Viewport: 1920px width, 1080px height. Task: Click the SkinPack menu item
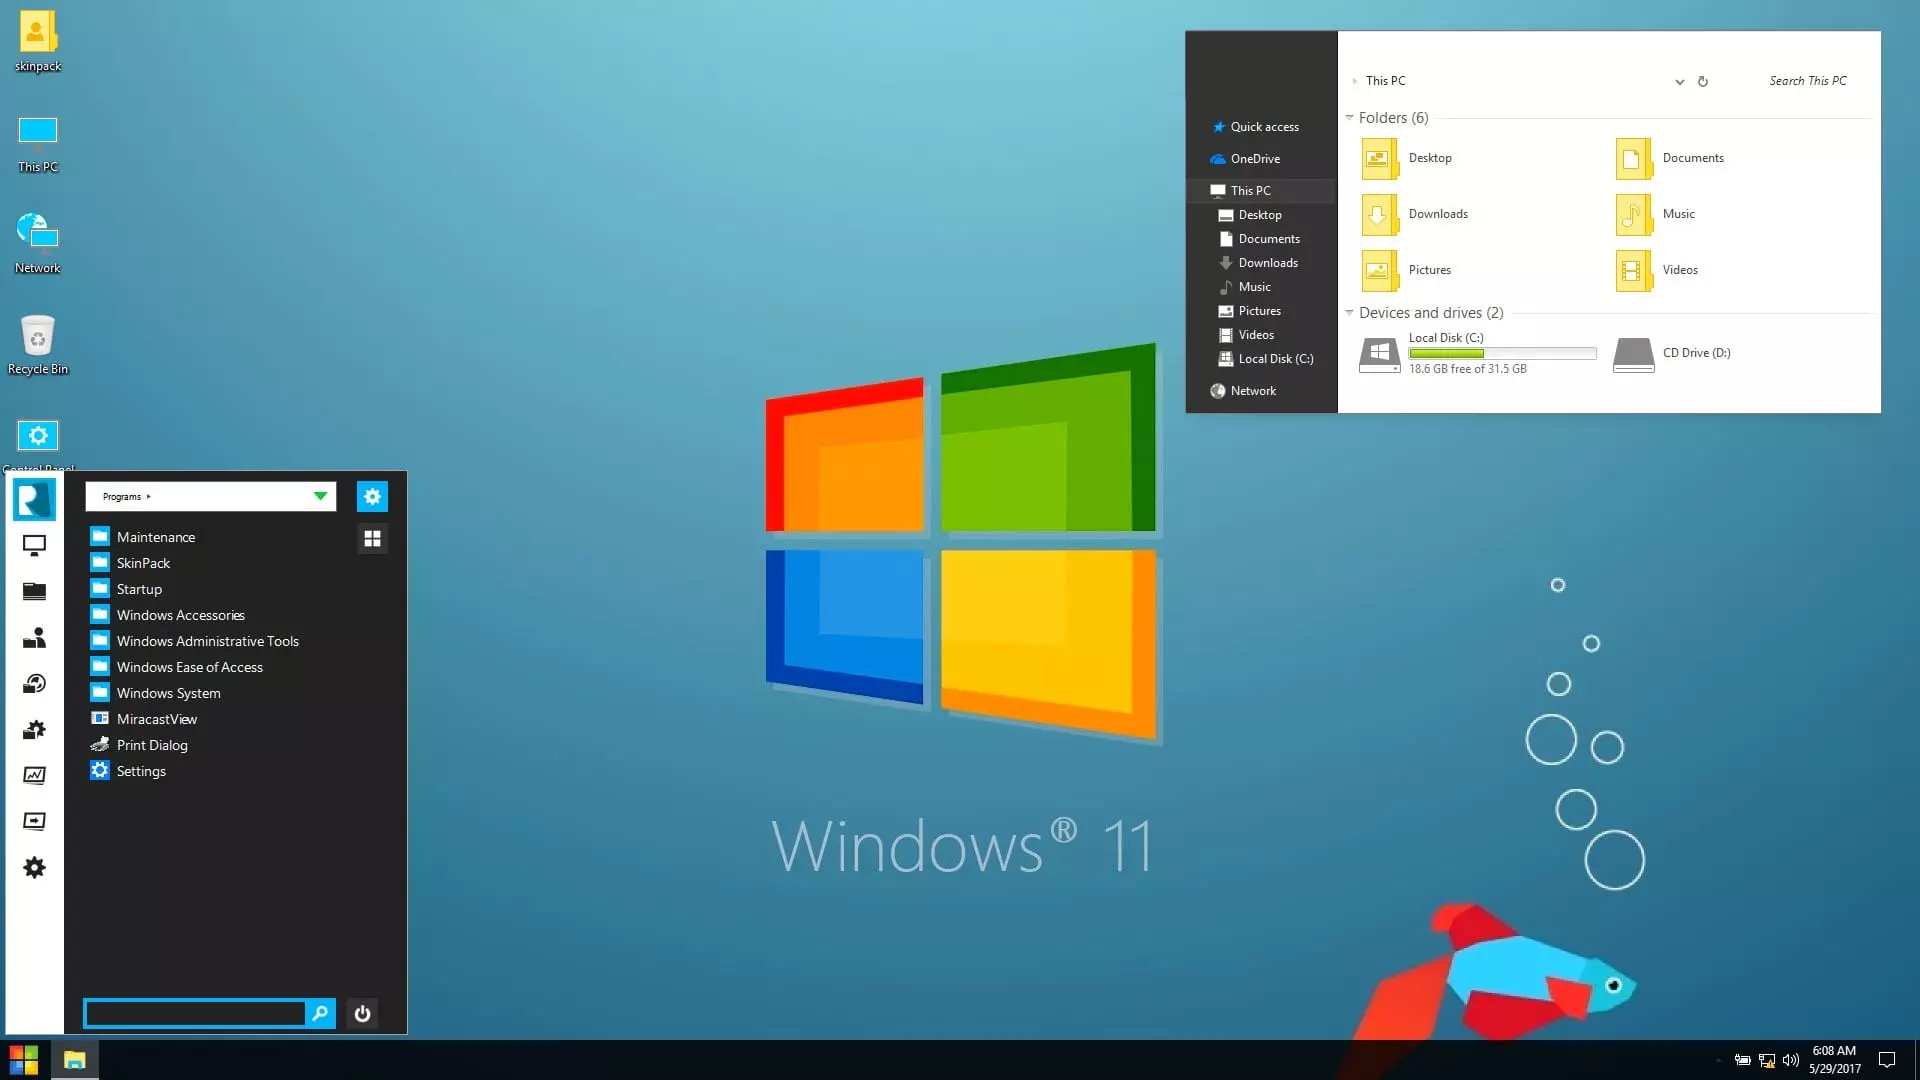[x=144, y=563]
